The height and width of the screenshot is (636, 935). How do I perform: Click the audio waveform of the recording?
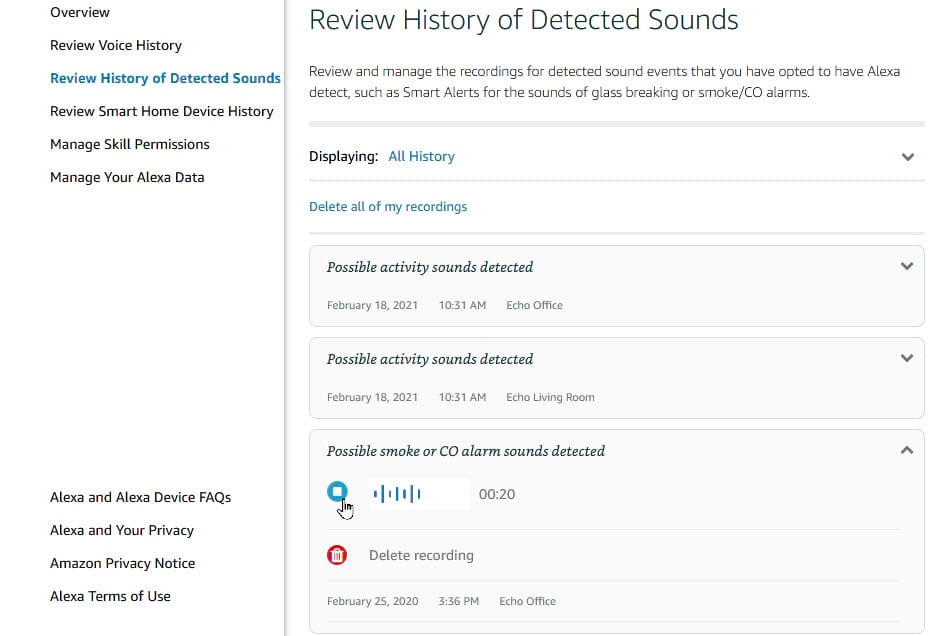[x=397, y=494]
